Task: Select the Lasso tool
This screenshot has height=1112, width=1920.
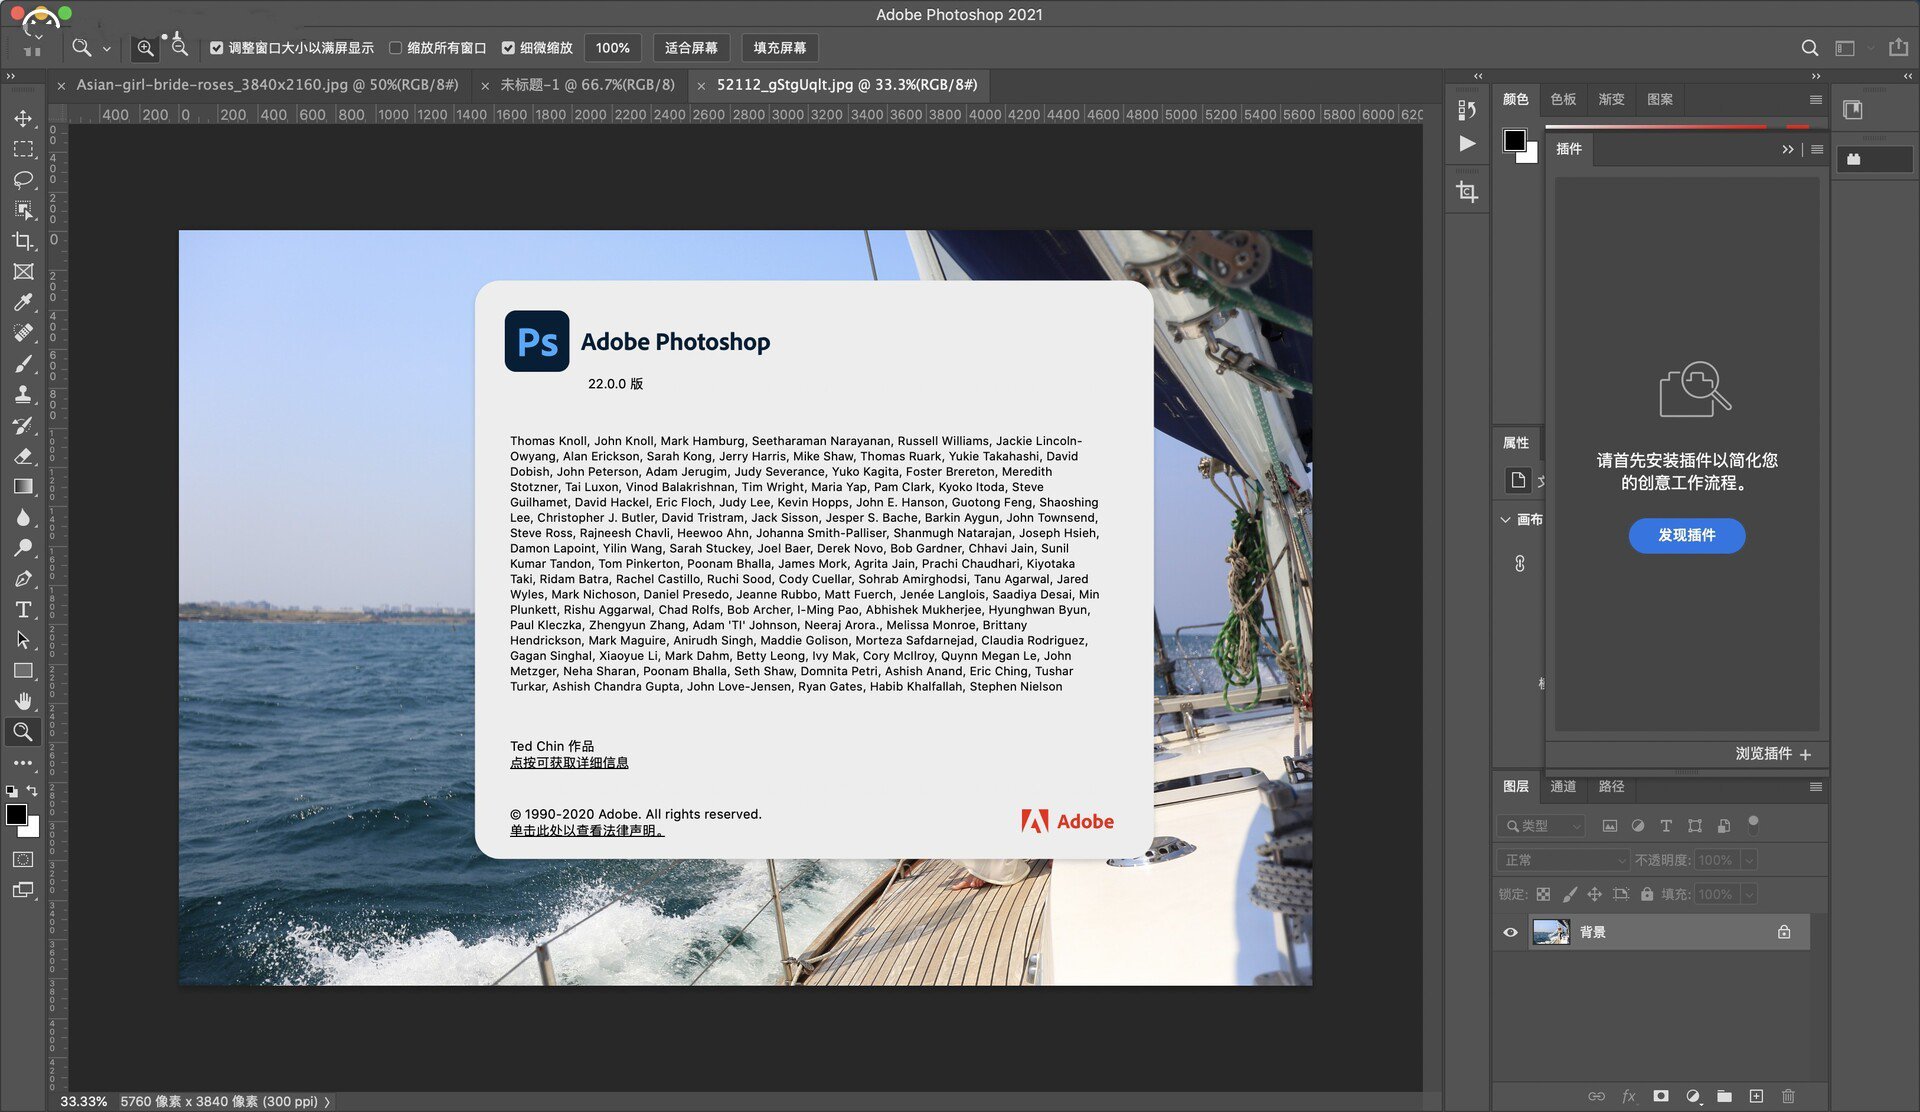Action: tap(23, 179)
